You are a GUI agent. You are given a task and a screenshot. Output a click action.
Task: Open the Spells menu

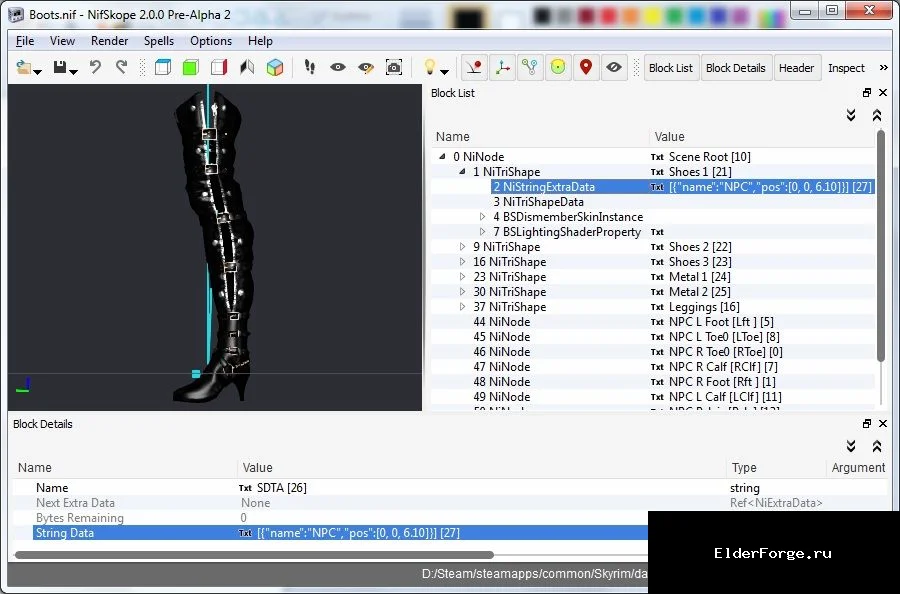(x=158, y=41)
